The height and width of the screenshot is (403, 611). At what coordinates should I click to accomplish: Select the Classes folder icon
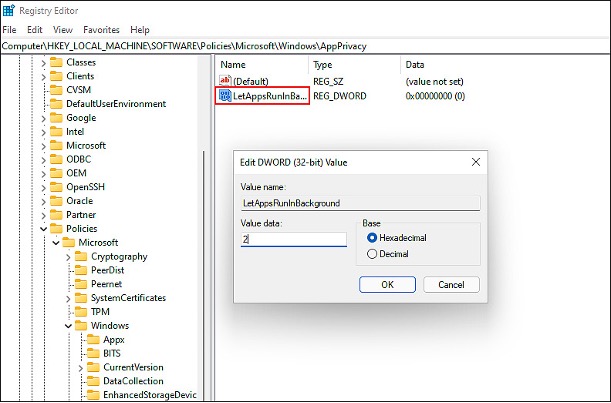(57, 62)
